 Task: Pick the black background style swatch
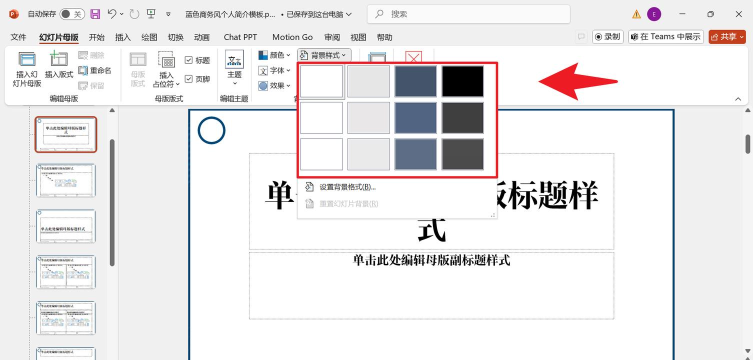[x=463, y=82]
